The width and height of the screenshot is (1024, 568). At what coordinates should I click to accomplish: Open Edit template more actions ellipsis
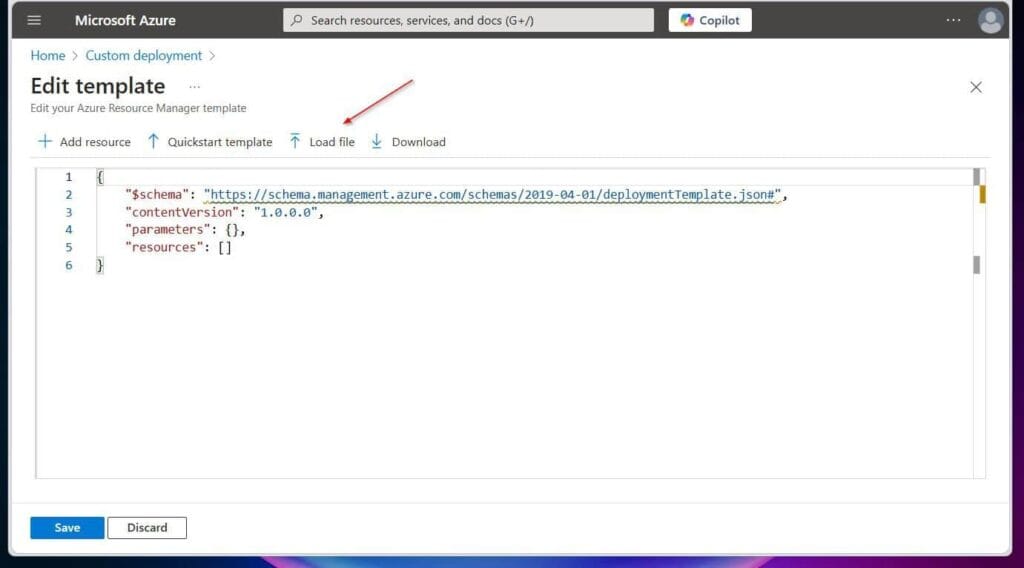tap(195, 87)
